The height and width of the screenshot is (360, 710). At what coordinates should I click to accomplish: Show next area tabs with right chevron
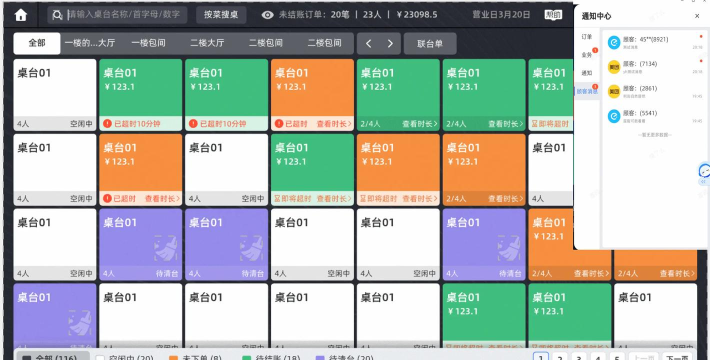390,43
